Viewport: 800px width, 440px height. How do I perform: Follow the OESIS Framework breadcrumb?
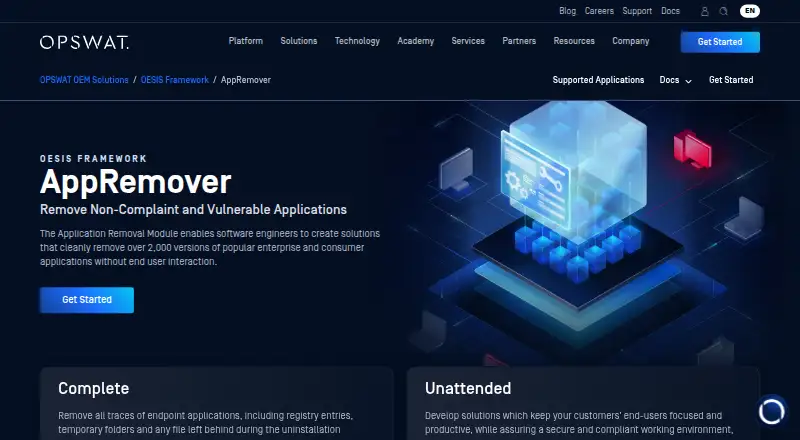tap(174, 80)
